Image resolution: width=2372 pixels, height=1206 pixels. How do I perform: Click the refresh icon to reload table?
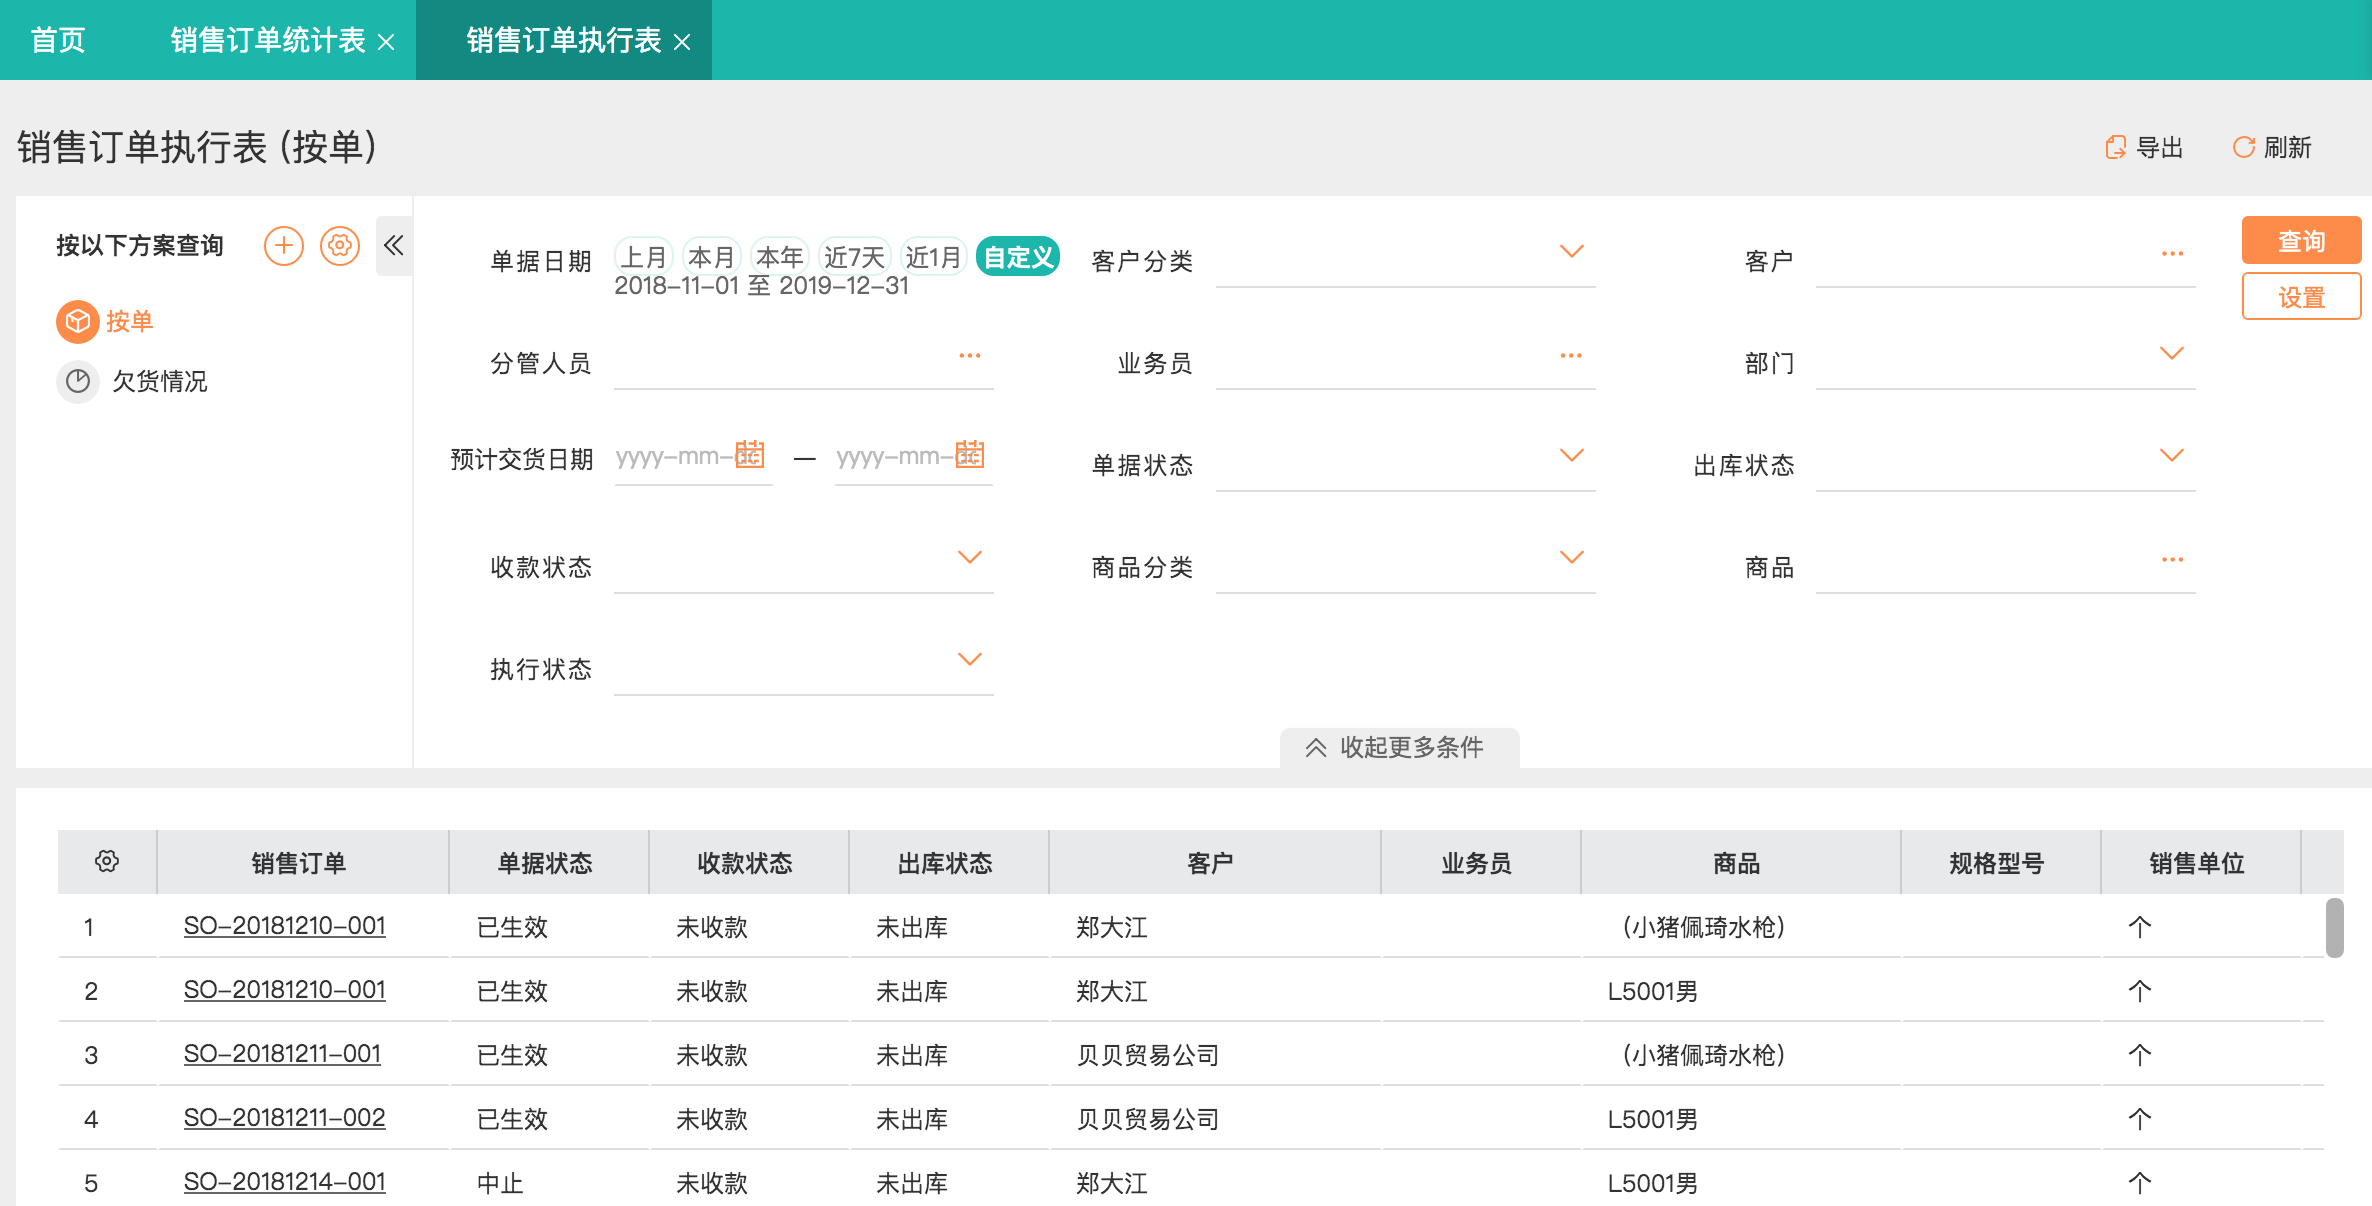tap(2249, 148)
